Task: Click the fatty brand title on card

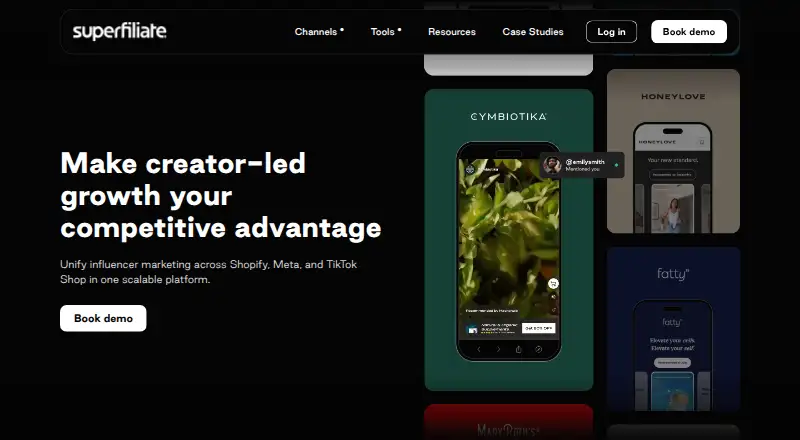Action: [x=673, y=274]
